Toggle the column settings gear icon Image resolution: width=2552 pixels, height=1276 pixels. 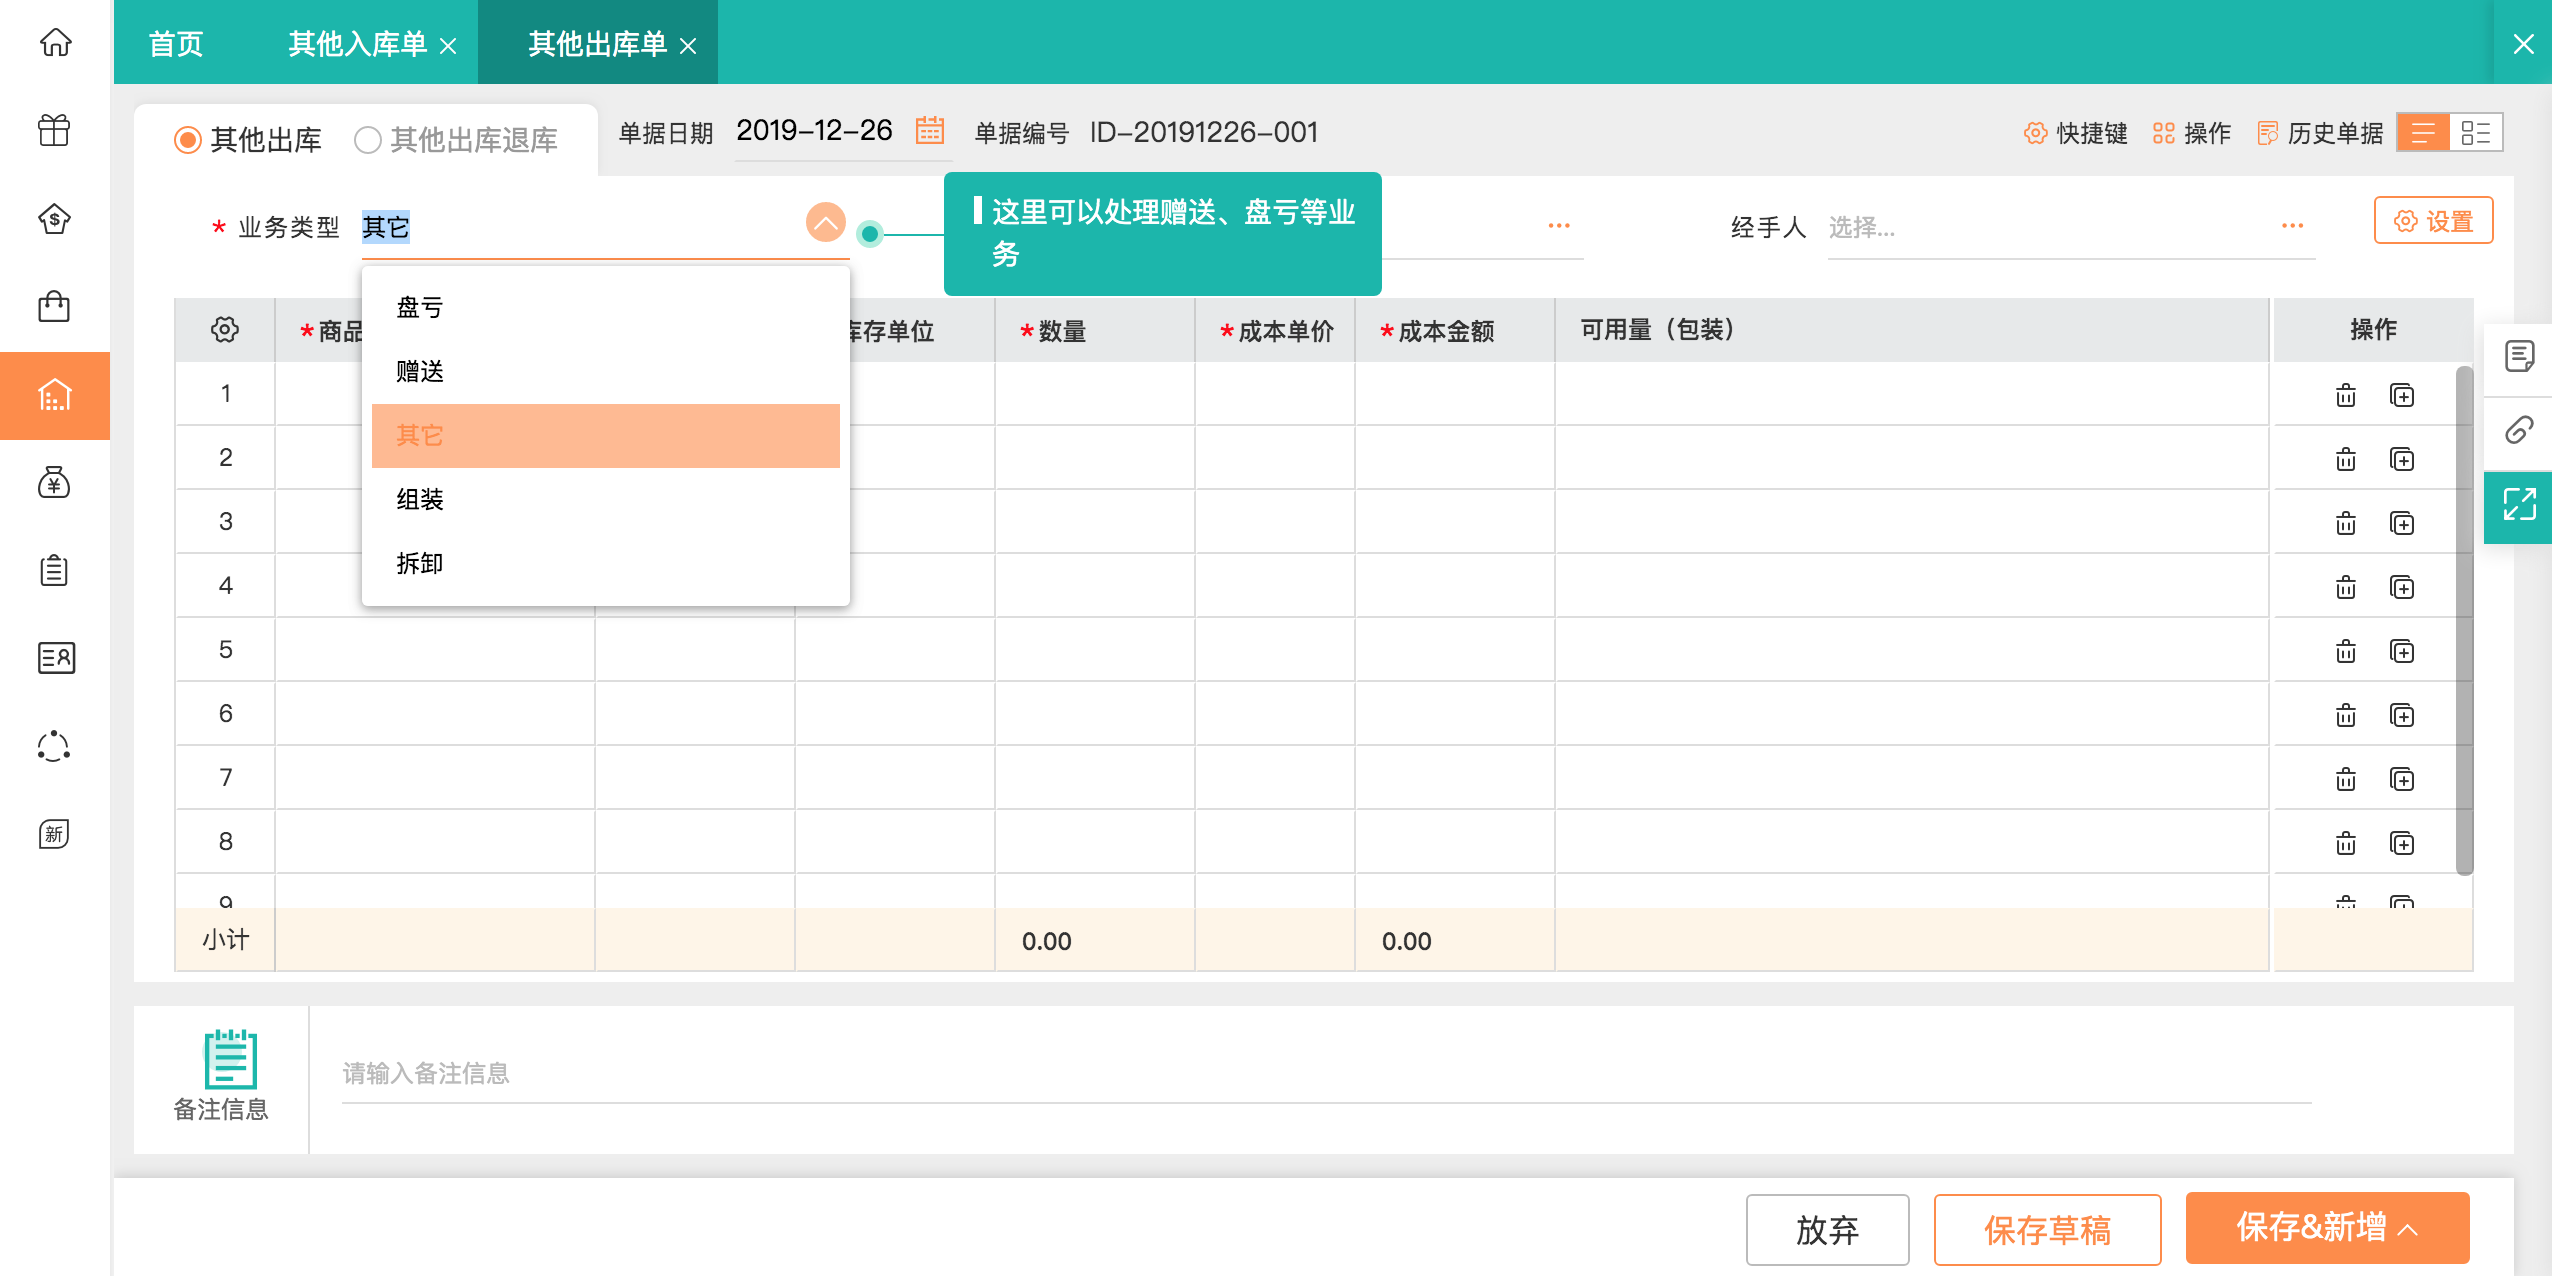pyautogui.click(x=225, y=329)
